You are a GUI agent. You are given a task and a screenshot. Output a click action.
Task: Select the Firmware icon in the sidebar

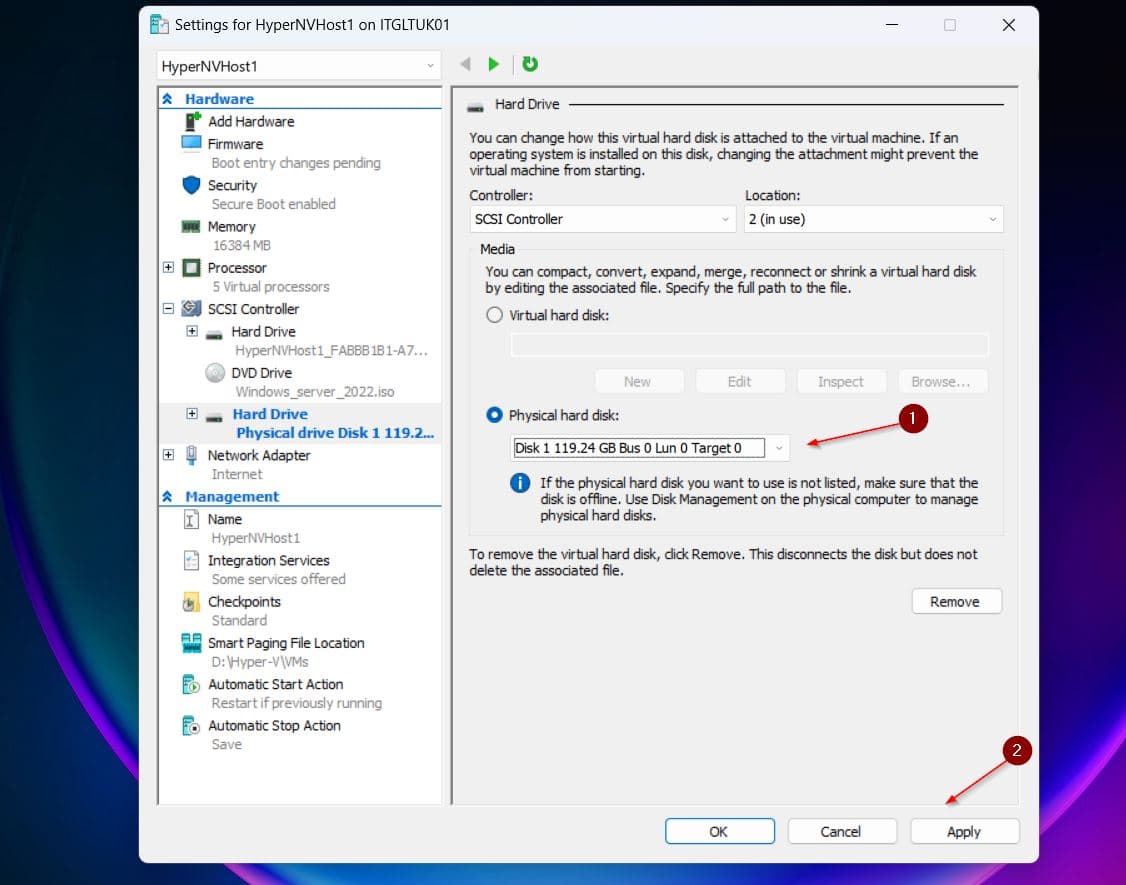point(190,143)
